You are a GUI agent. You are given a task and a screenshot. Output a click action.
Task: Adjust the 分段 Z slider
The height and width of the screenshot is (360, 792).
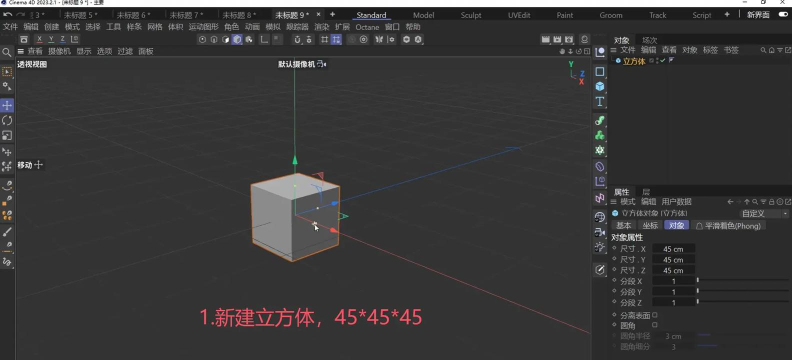(x=742, y=302)
